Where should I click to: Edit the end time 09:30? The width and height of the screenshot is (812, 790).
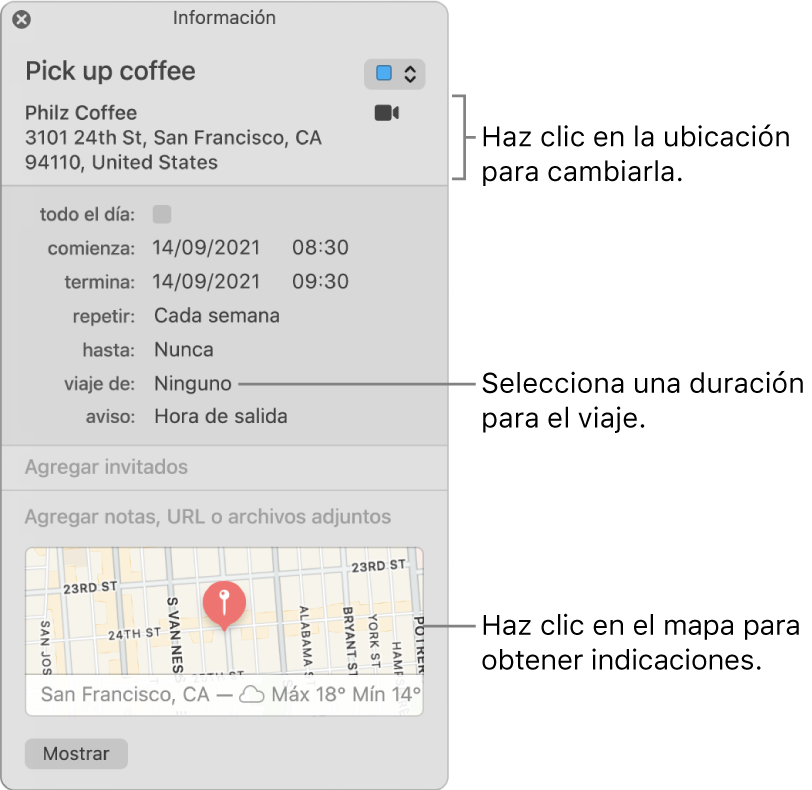click(x=321, y=281)
